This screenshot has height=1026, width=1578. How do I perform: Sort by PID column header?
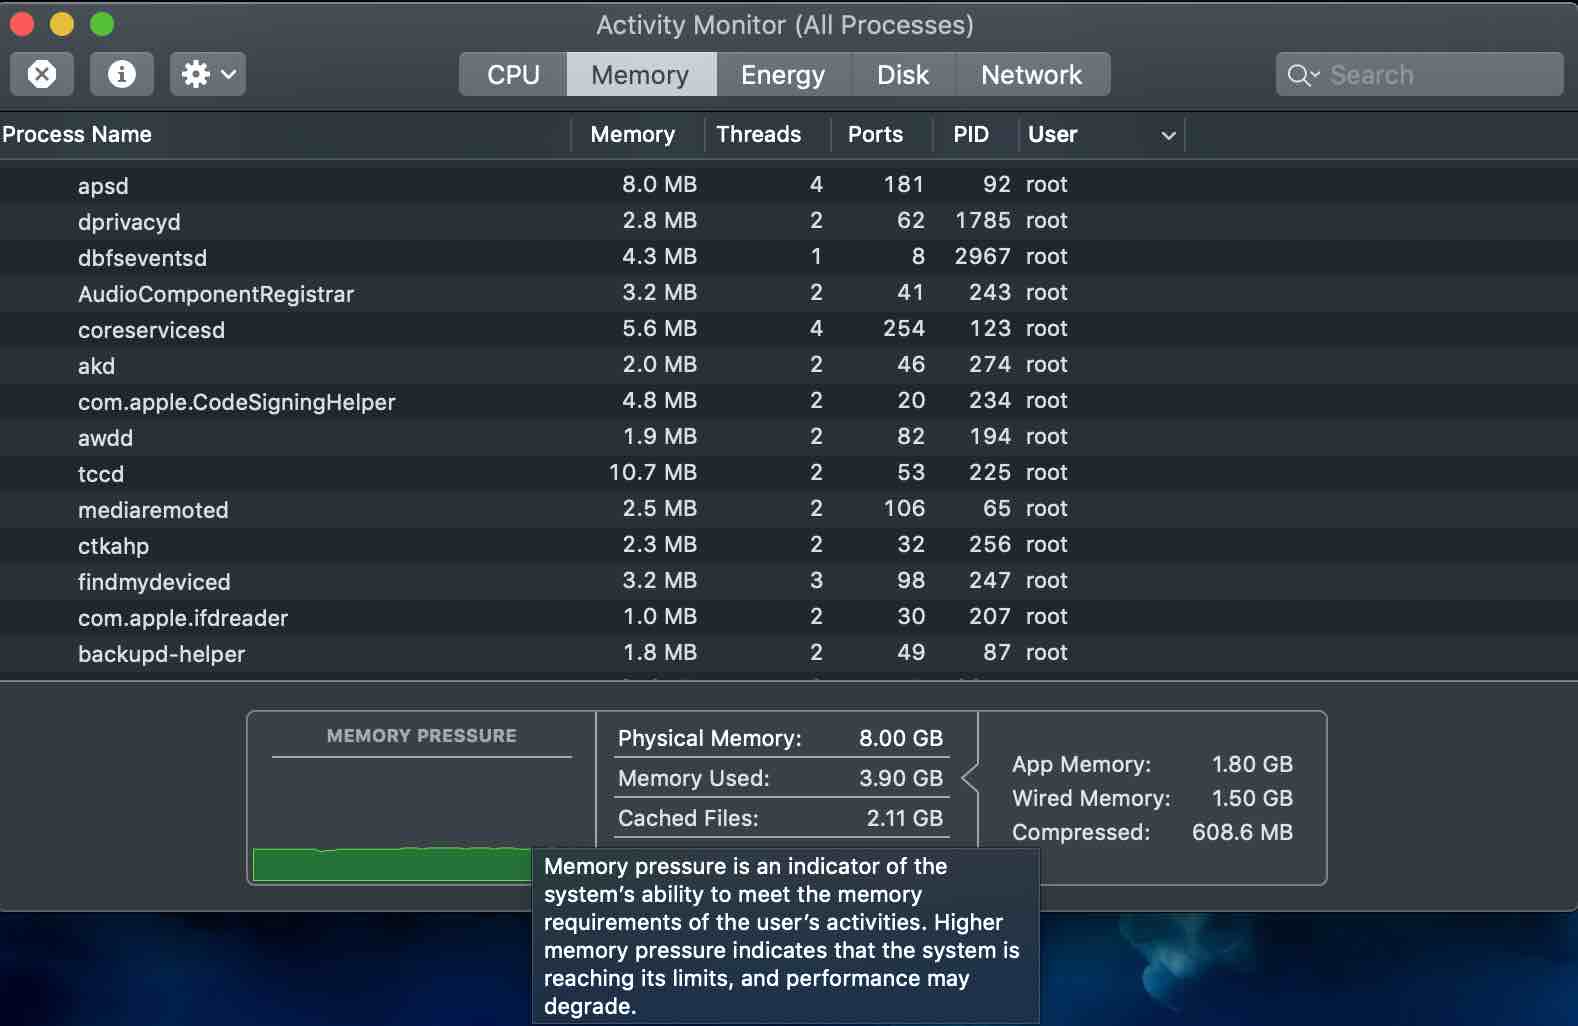[x=970, y=134]
